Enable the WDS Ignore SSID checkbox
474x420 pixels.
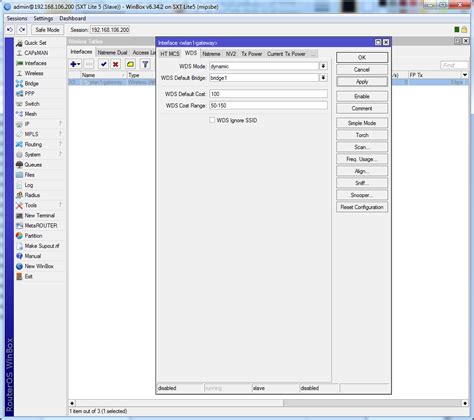pos(212,120)
